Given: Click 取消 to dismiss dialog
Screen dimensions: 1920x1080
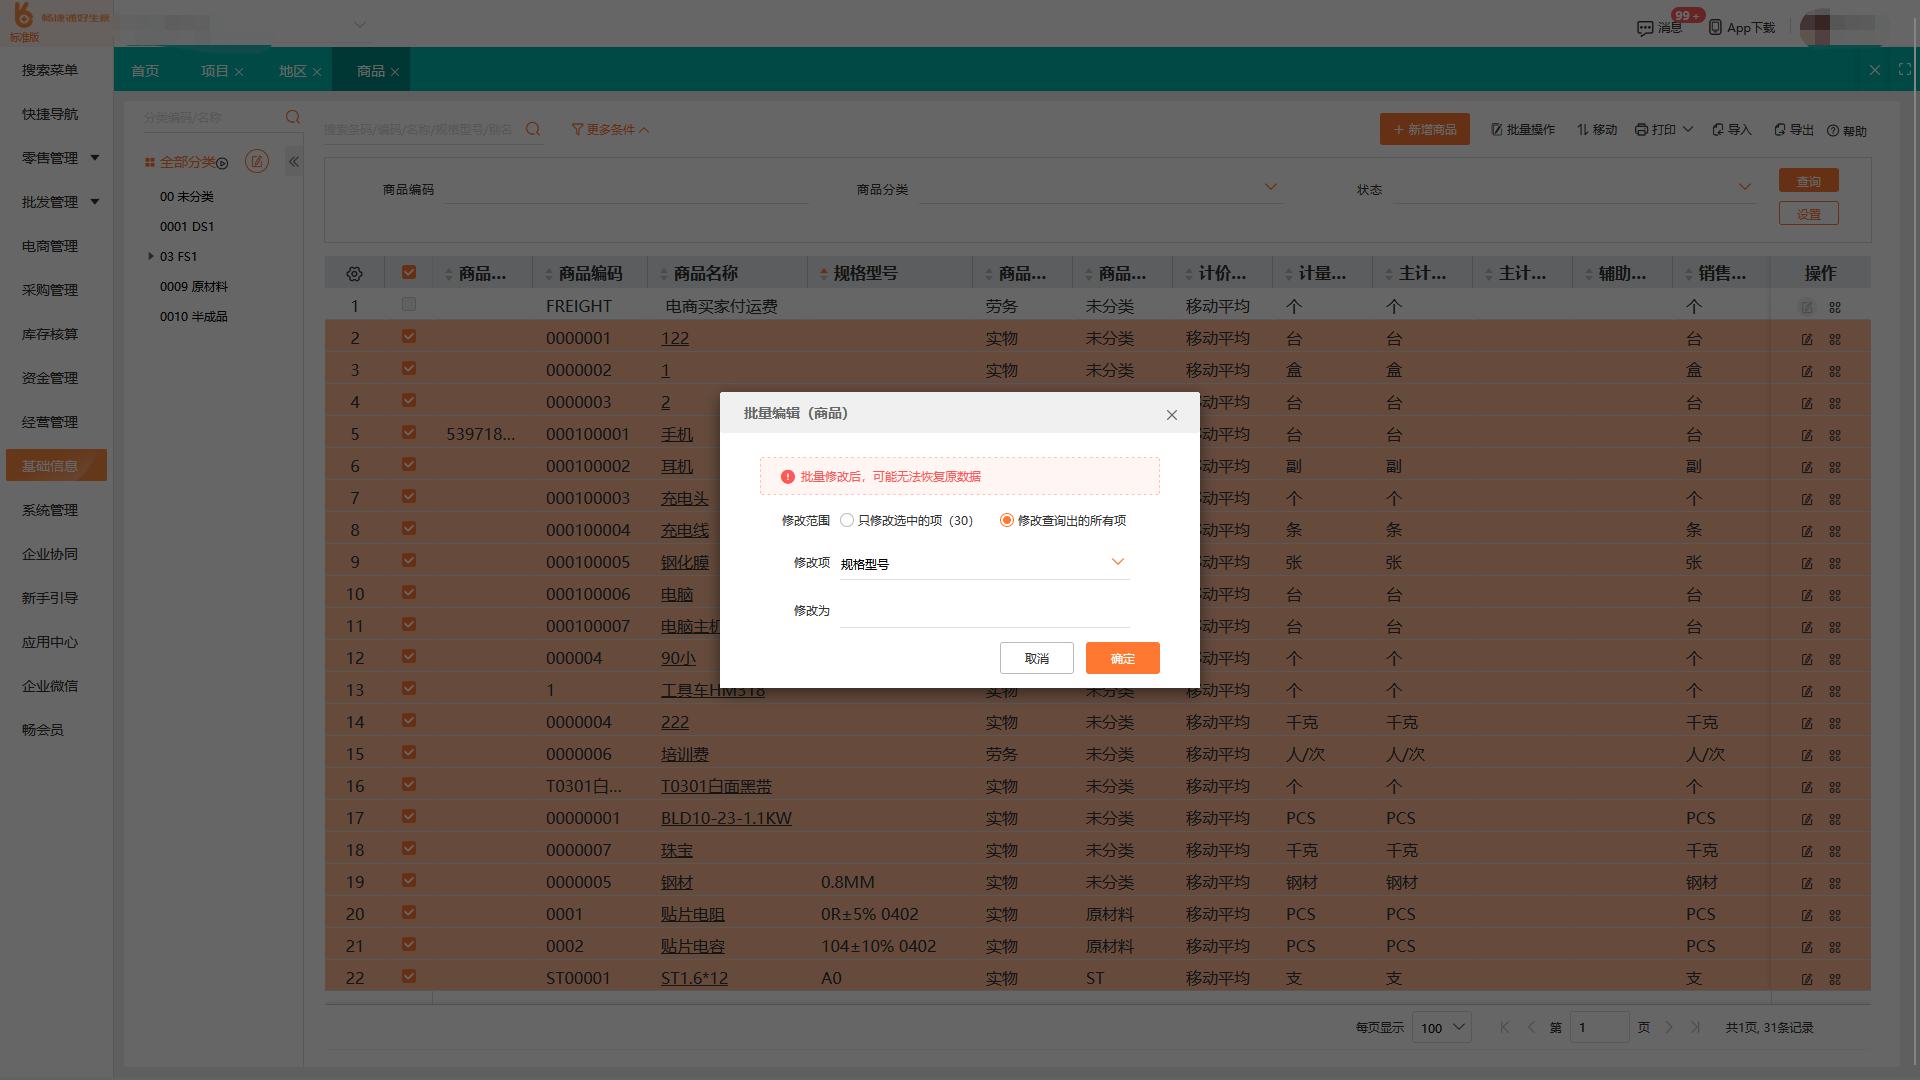Looking at the screenshot, I should tap(1036, 658).
